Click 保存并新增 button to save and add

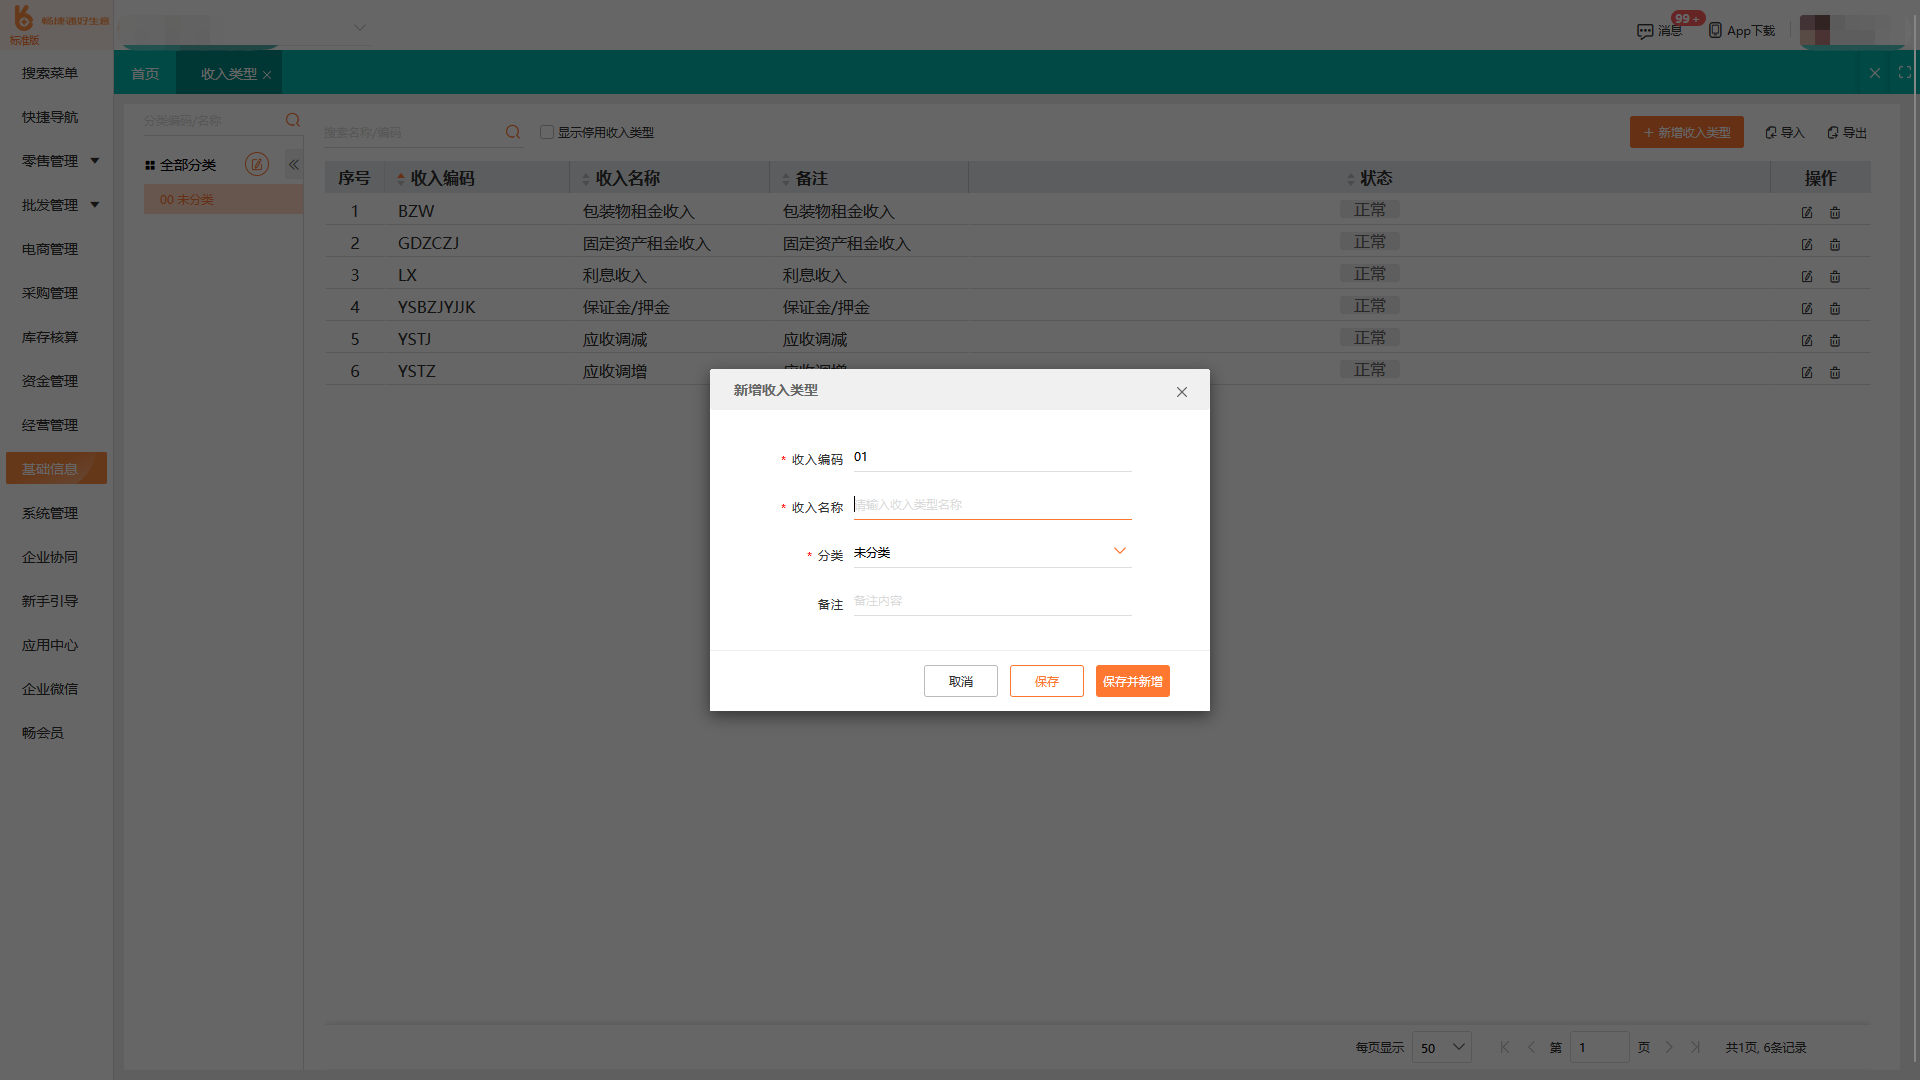point(1131,680)
